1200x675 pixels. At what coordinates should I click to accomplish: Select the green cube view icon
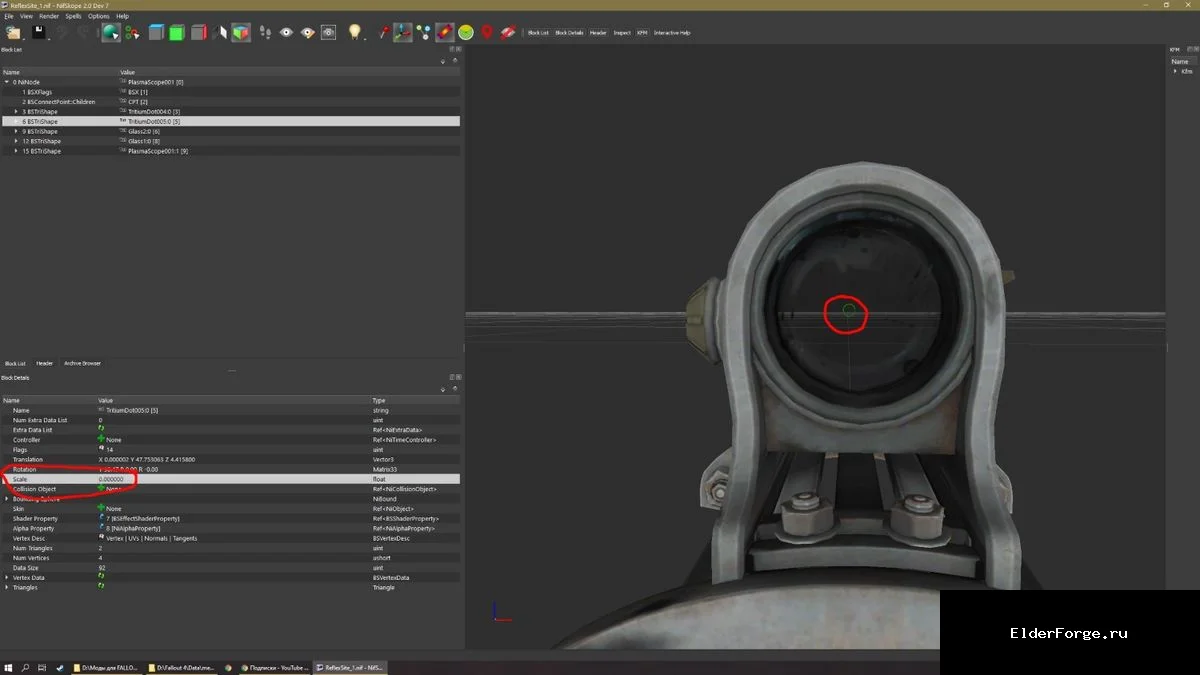tap(177, 33)
